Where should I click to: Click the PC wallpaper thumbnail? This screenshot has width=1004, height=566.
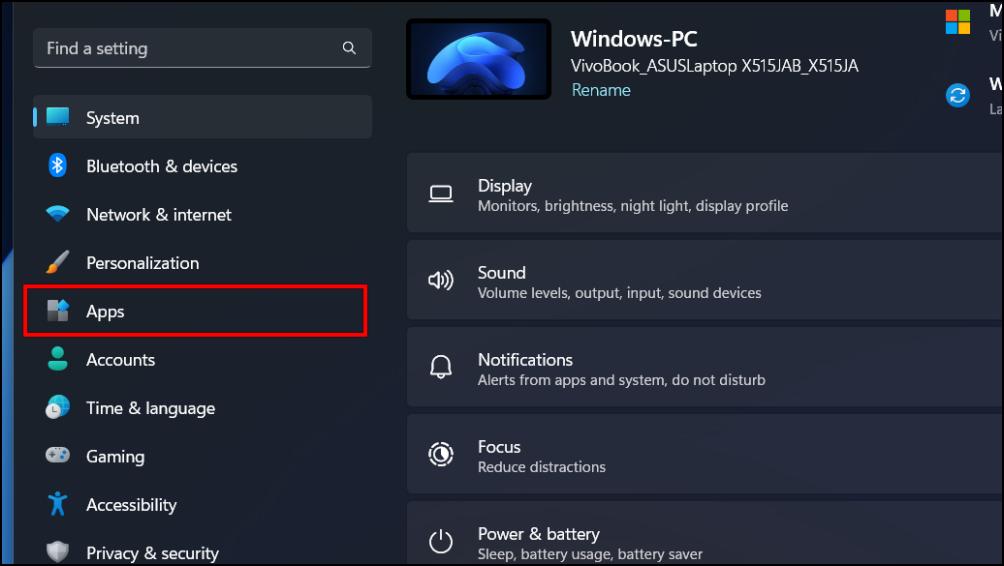[x=479, y=59]
